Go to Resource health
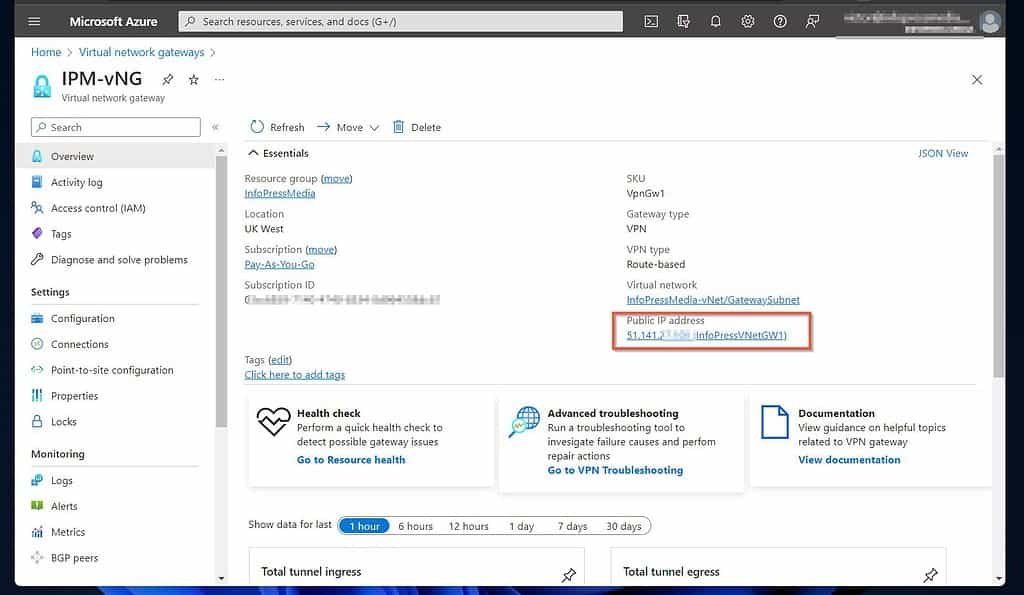The width and height of the screenshot is (1024, 595). click(x=351, y=460)
